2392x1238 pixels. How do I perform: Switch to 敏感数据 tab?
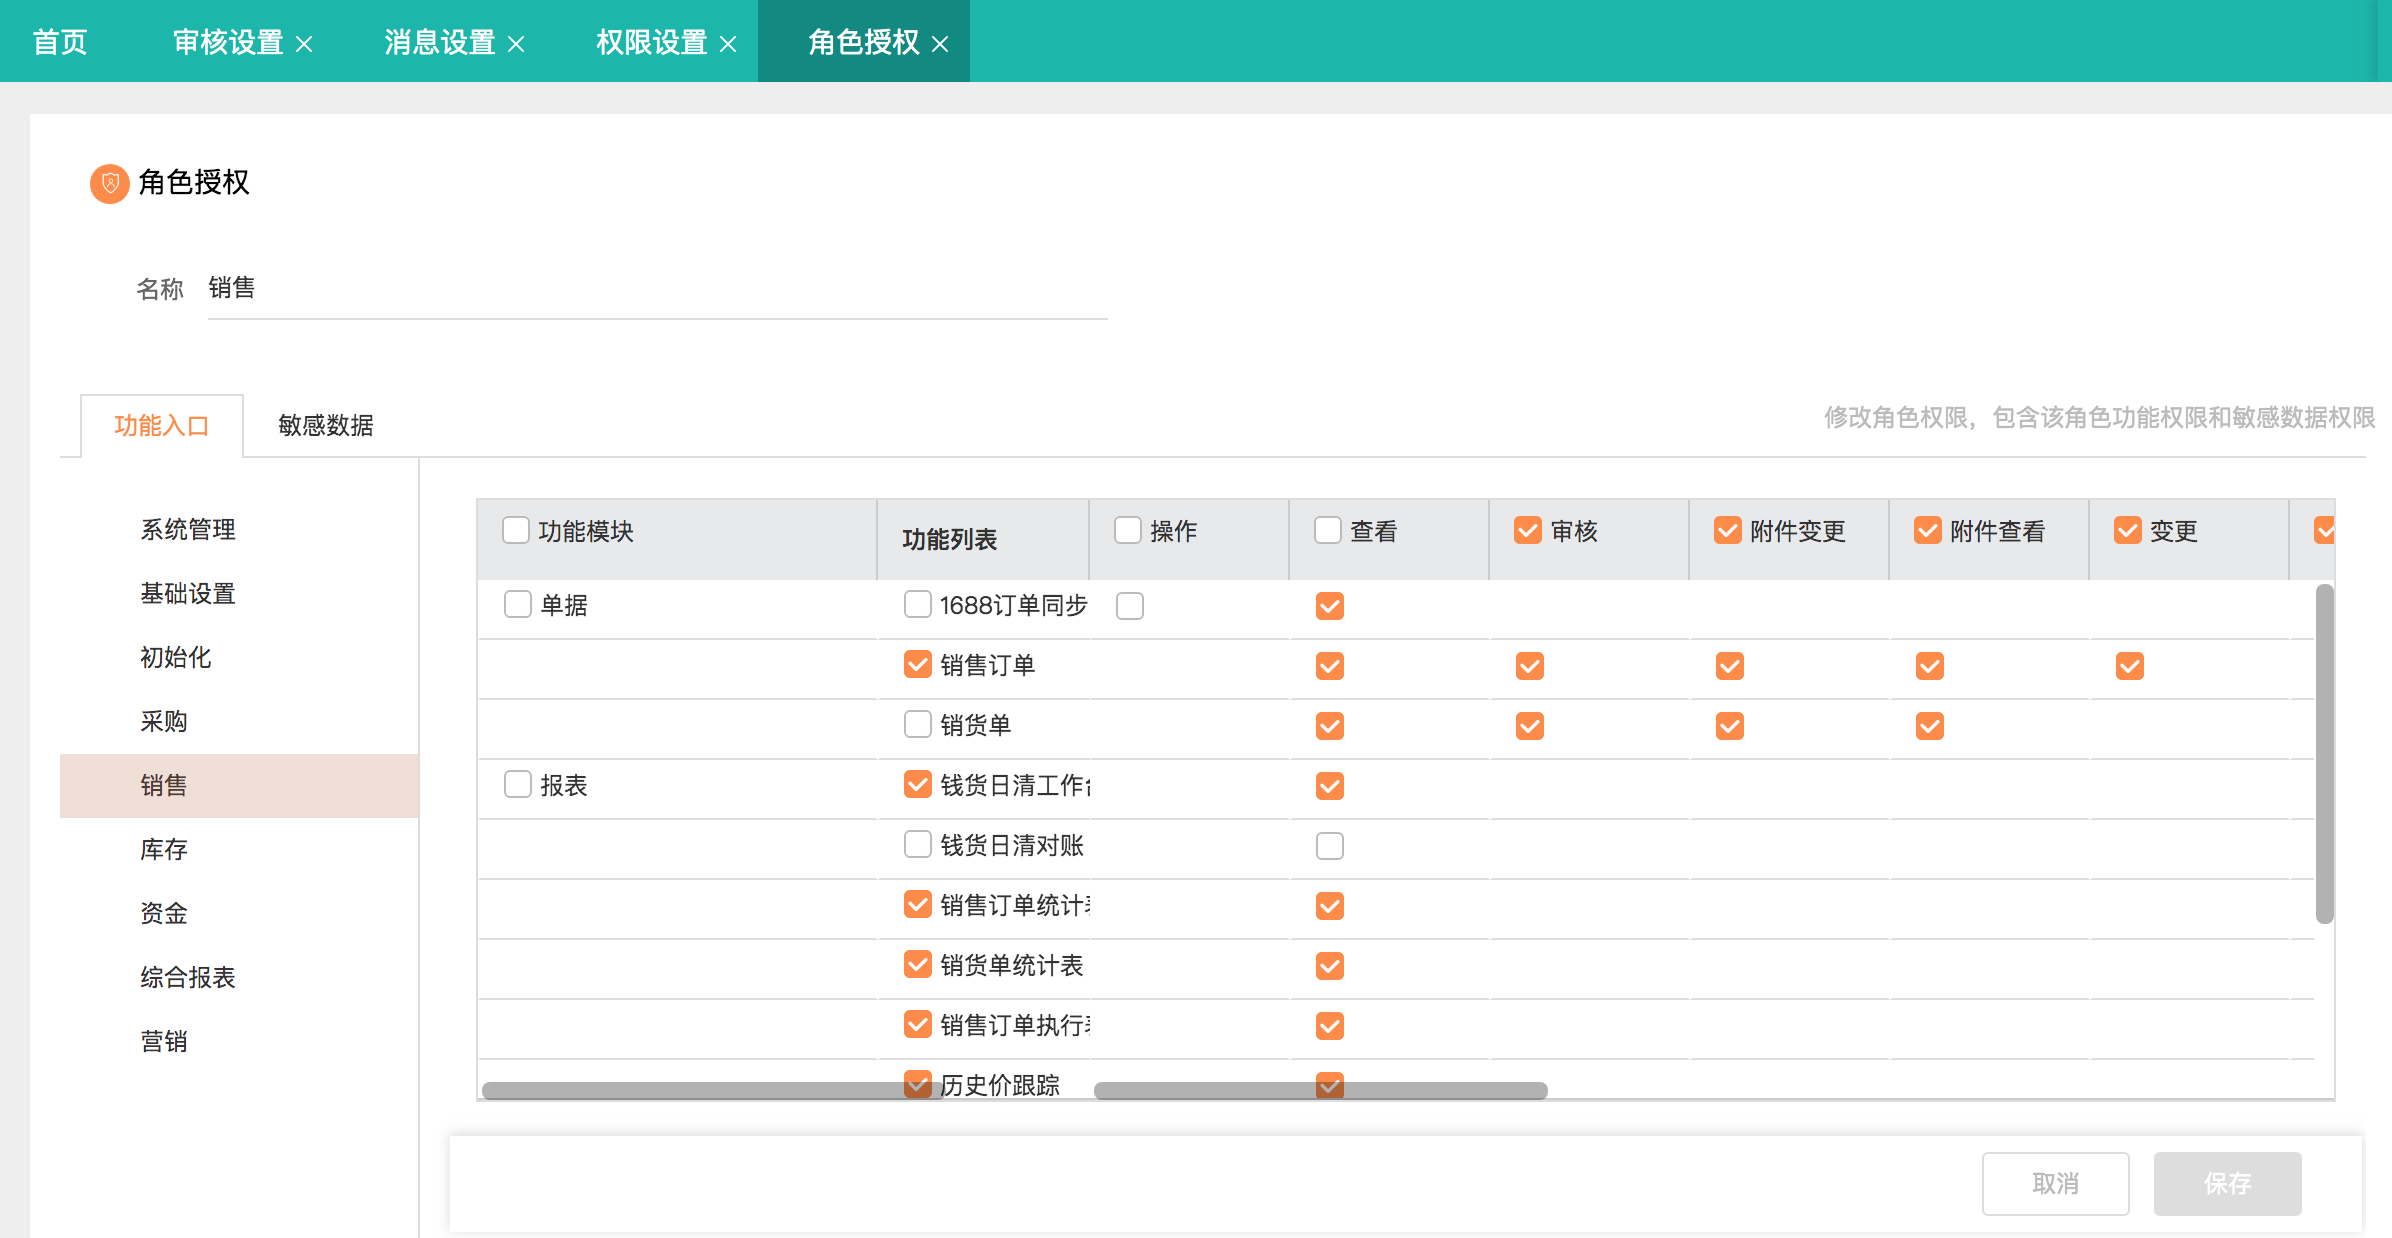coord(325,422)
